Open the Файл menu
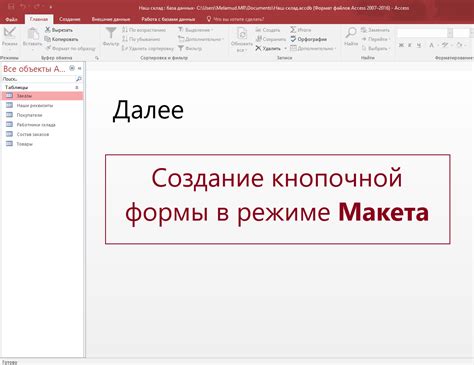 (x=11, y=19)
